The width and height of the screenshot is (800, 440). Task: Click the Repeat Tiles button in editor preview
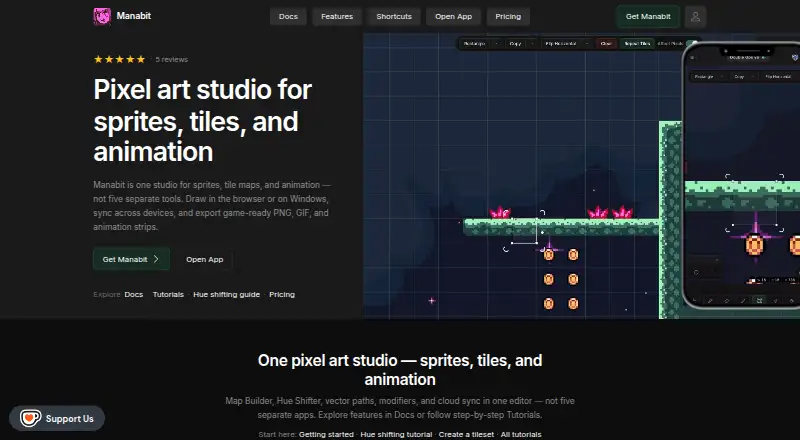pos(637,43)
